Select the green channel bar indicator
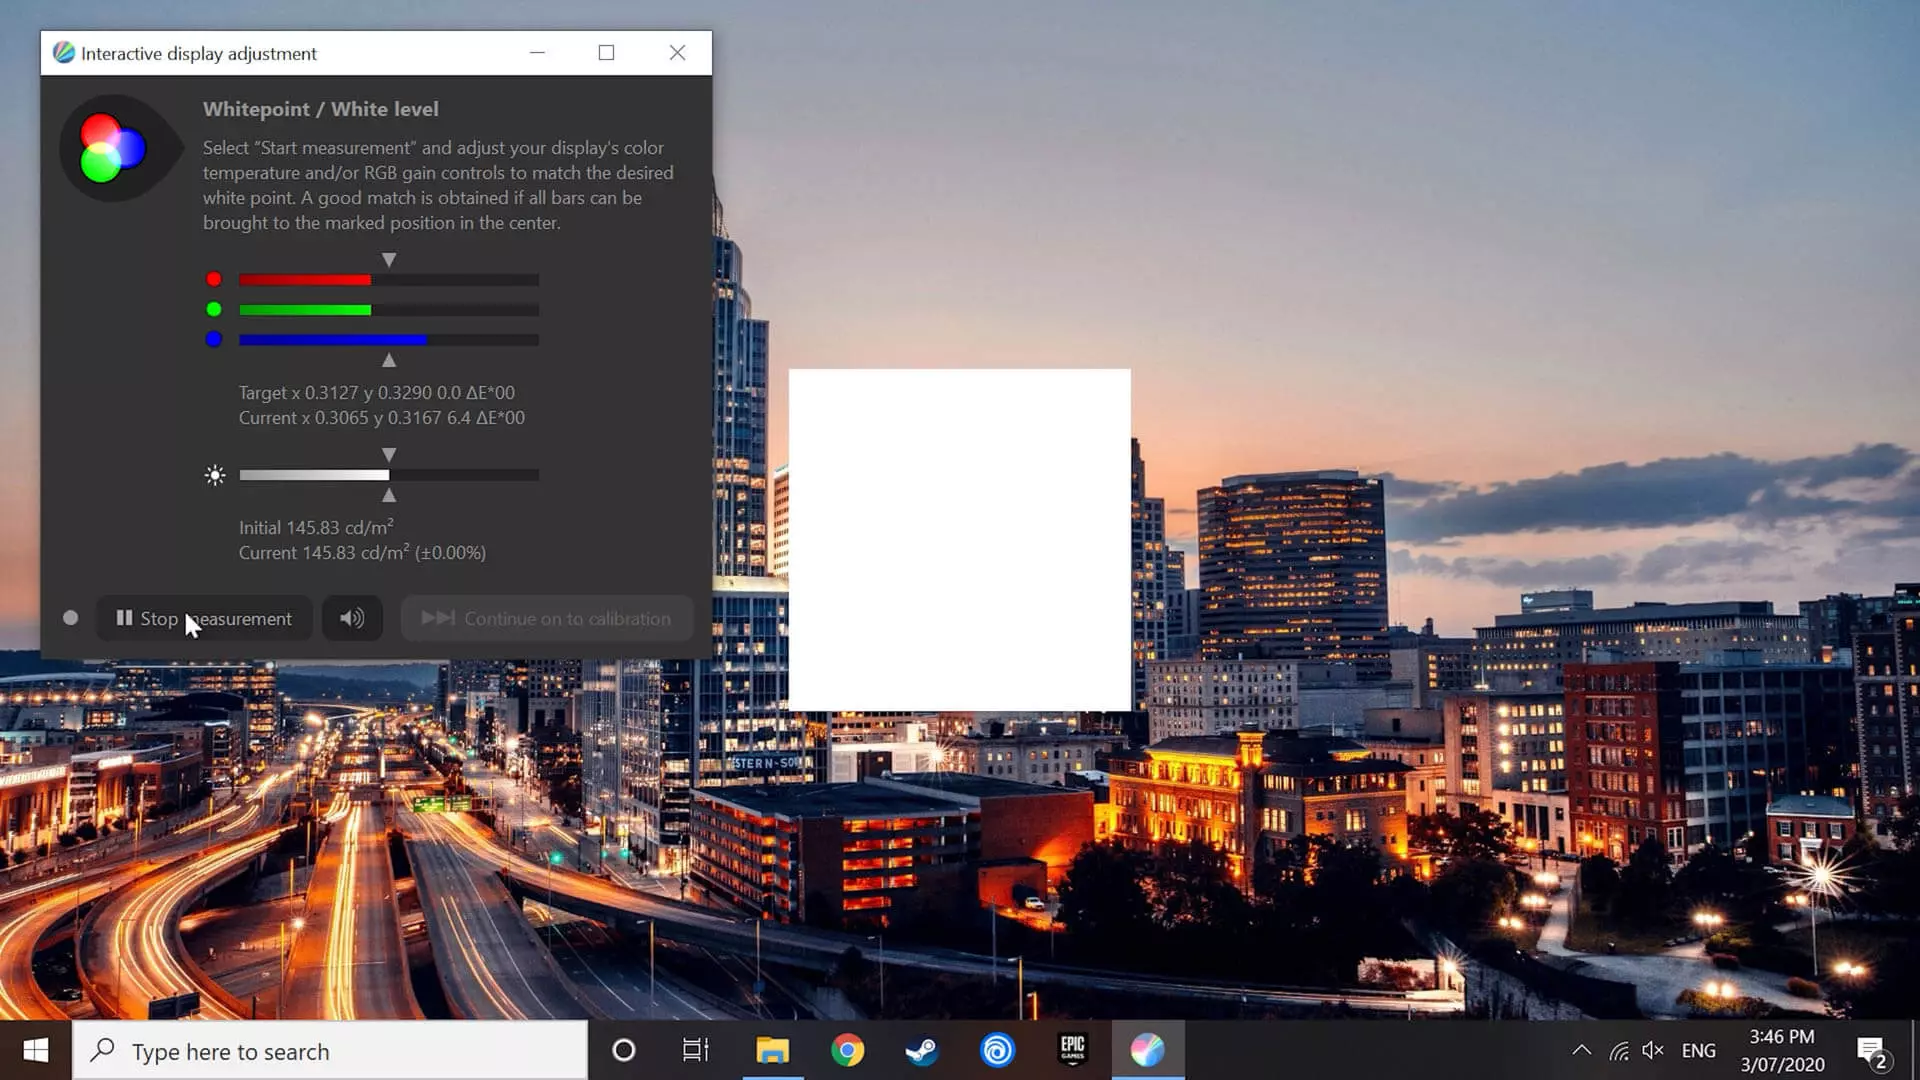The width and height of the screenshot is (1920, 1080). point(303,309)
